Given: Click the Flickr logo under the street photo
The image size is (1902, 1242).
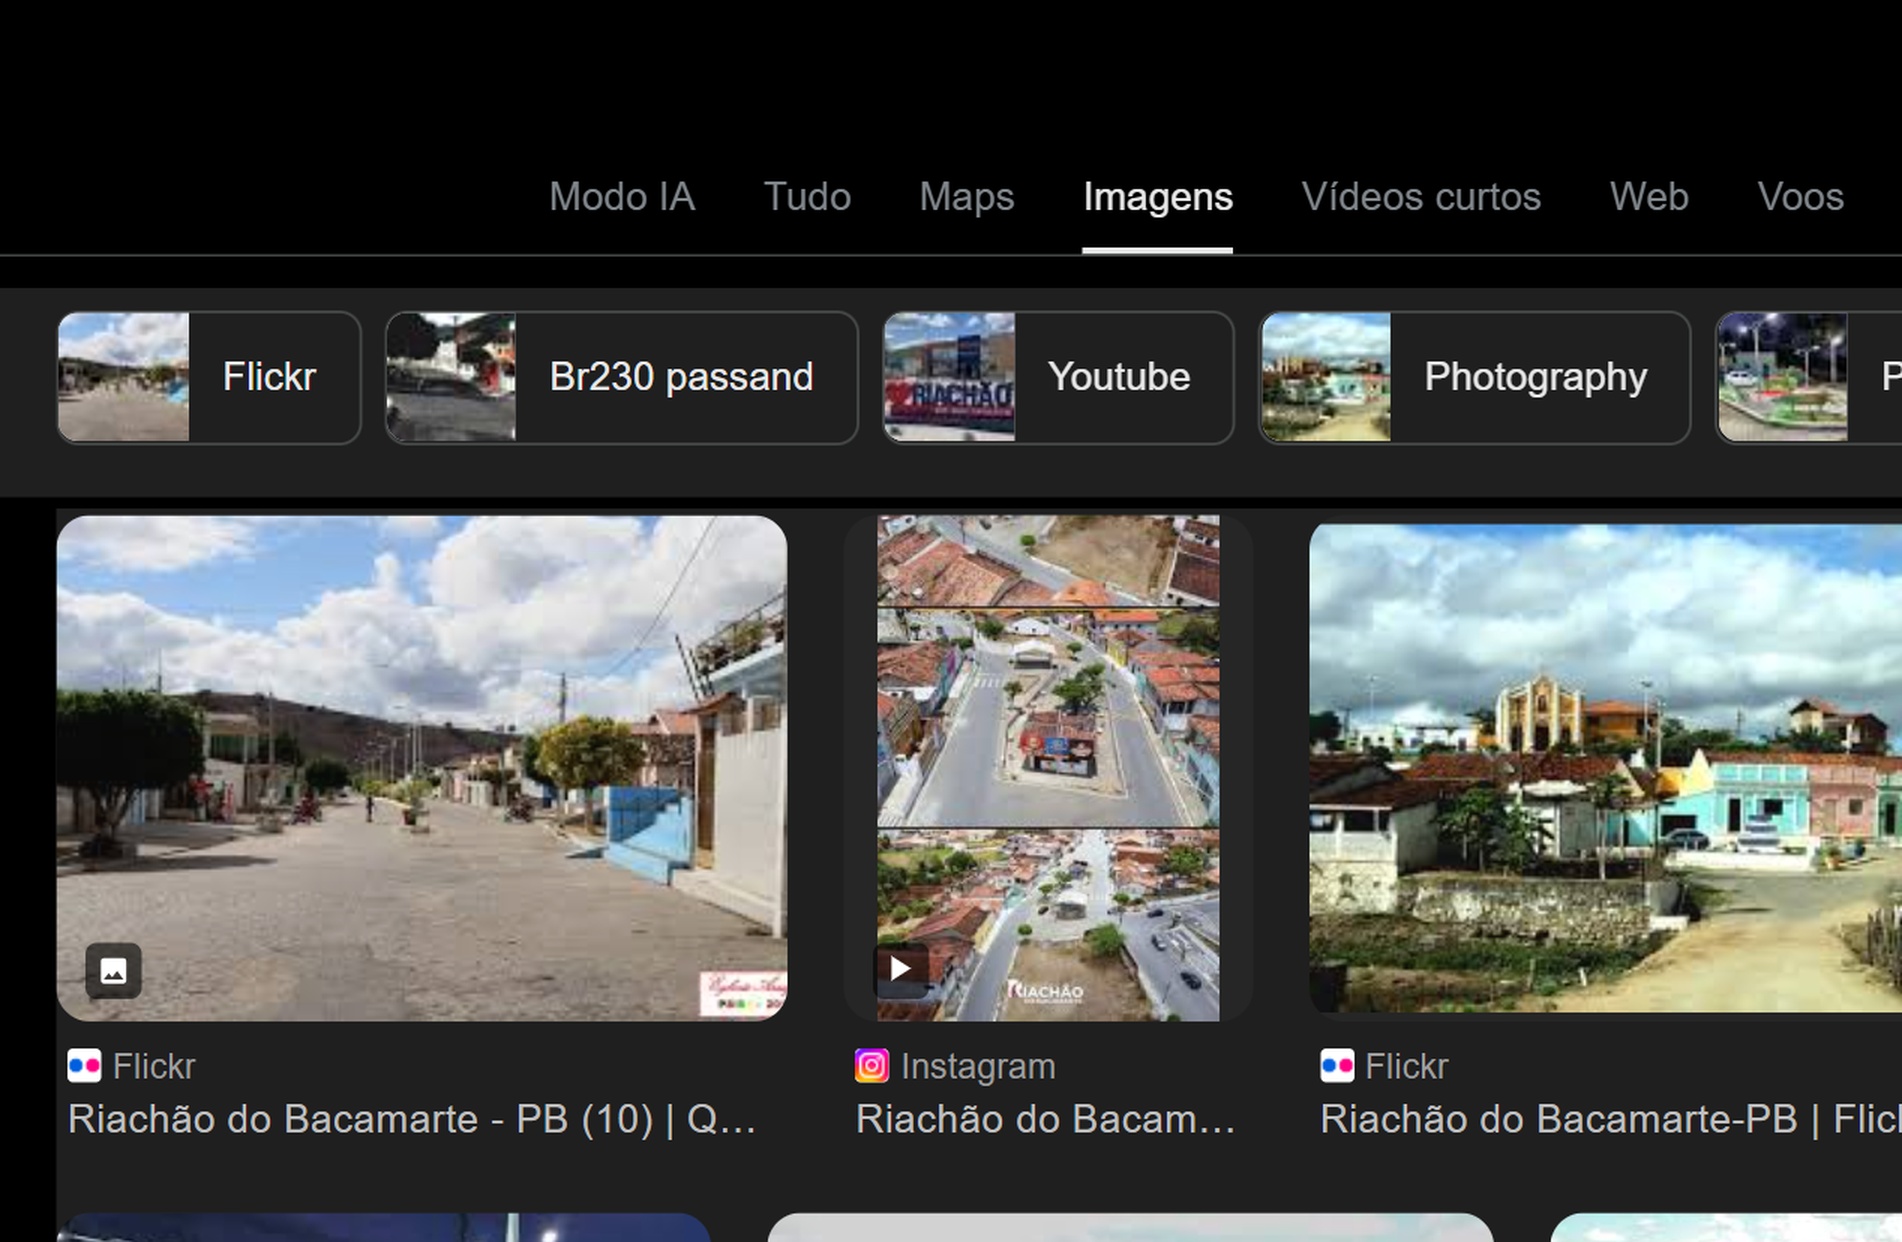Looking at the screenshot, I should pyautogui.click(x=84, y=1066).
